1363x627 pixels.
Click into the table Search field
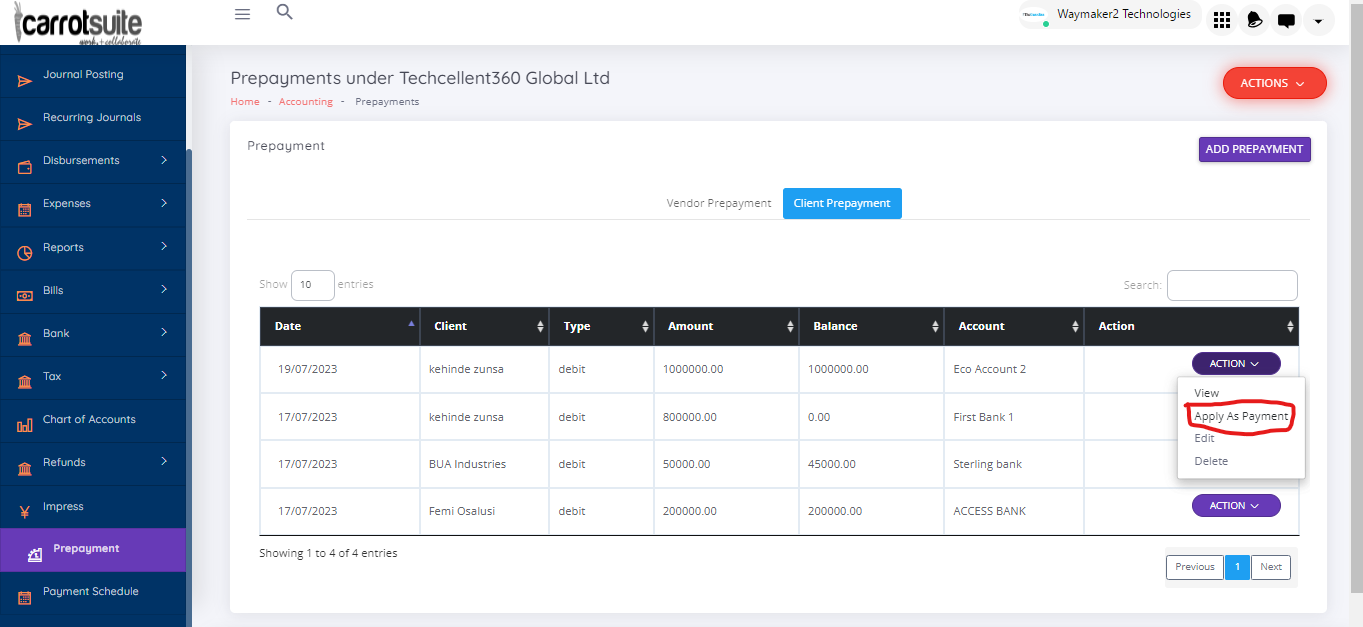[1231, 285]
